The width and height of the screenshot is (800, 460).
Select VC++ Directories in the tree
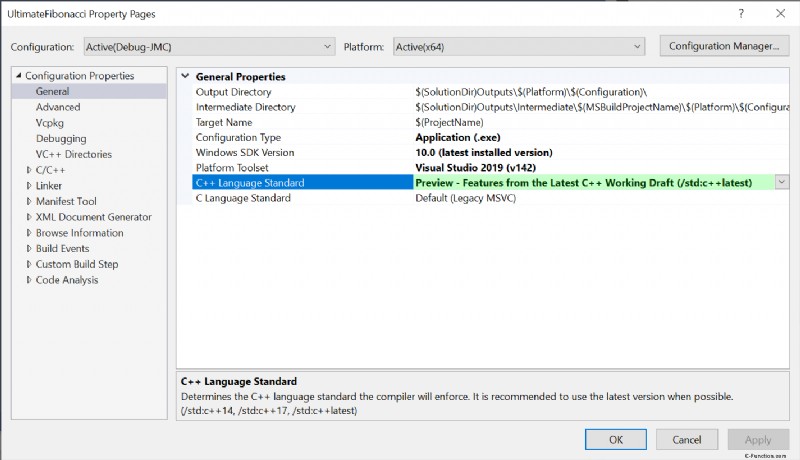pyautogui.click(x=73, y=154)
